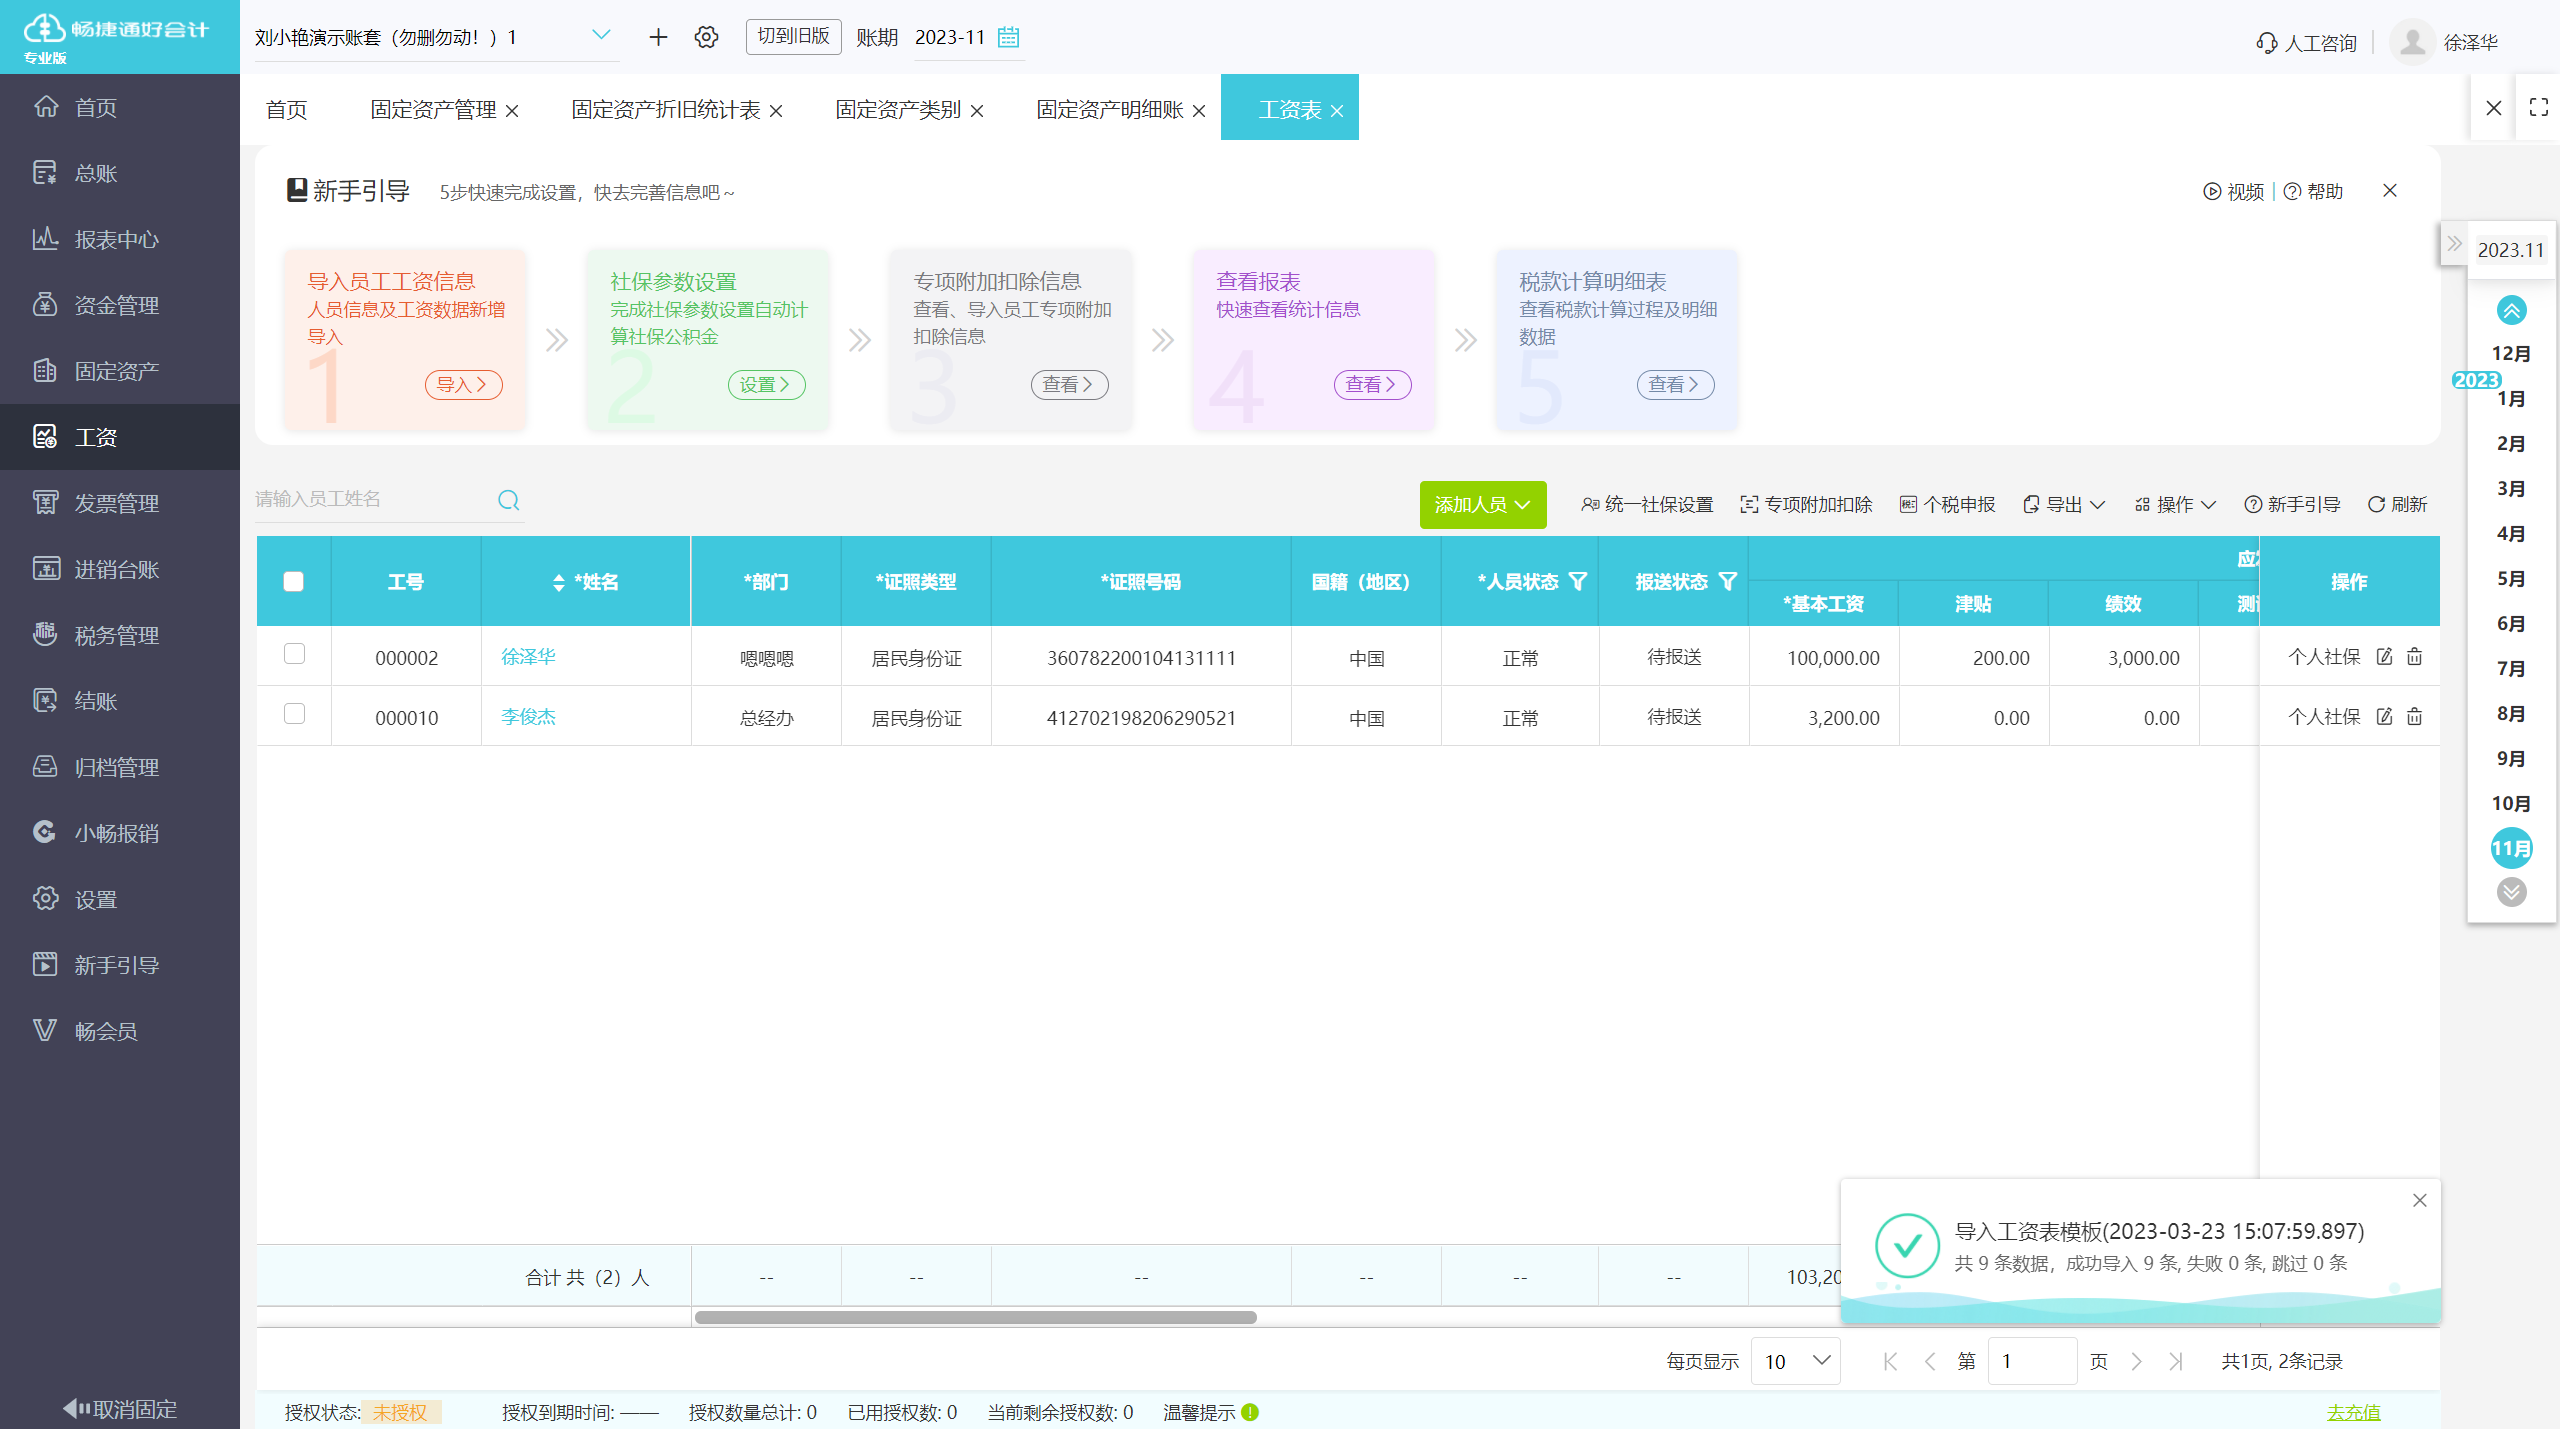The image size is (2560, 1429).
Task: Toggle checkbox next to employee 徐泽华
Action: point(292,654)
